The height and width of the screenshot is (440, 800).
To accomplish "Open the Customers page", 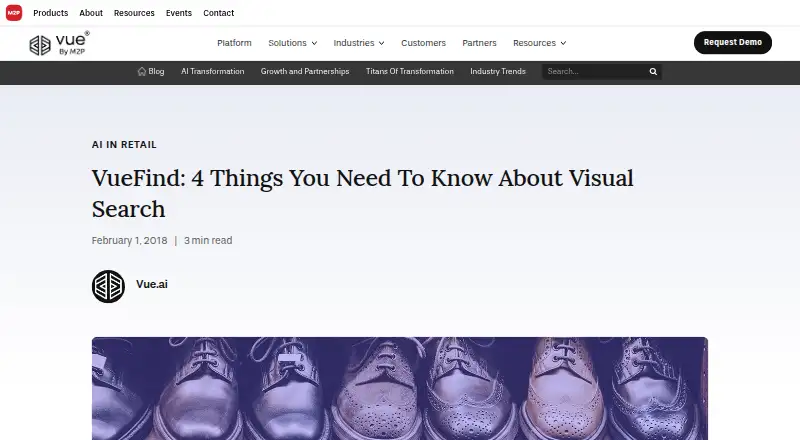I will click(x=423, y=43).
